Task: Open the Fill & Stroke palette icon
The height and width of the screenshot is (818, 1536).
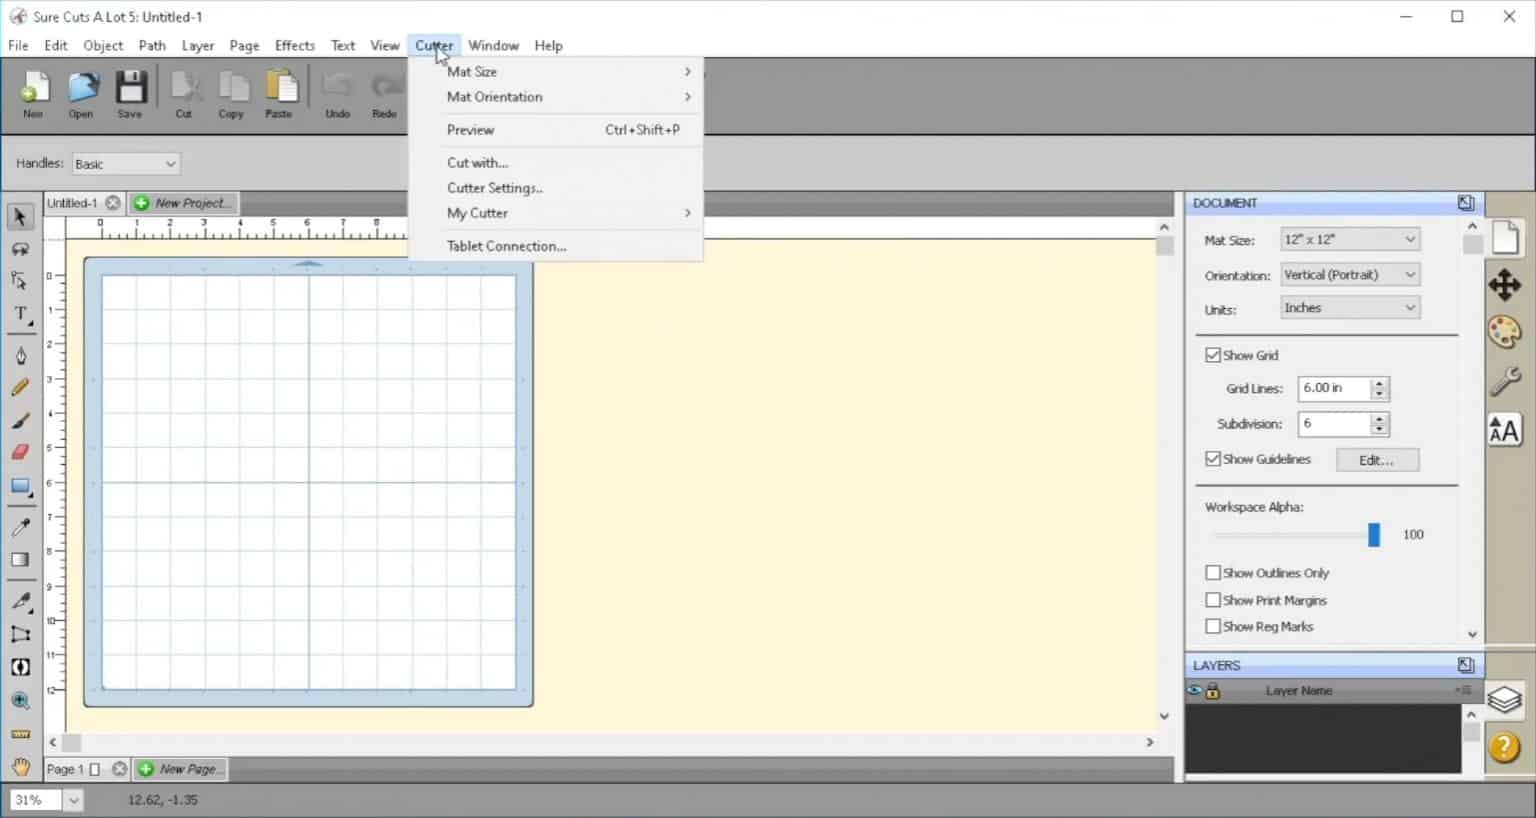Action: [x=1505, y=333]
